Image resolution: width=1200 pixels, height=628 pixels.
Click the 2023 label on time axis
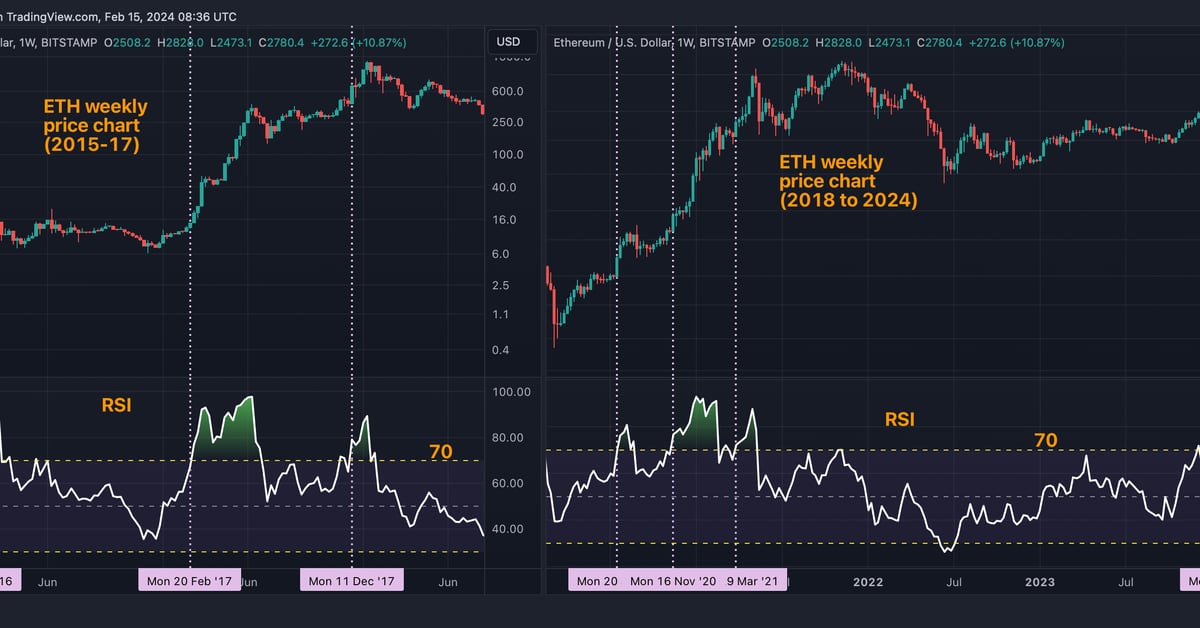(x=1039, y=581)
